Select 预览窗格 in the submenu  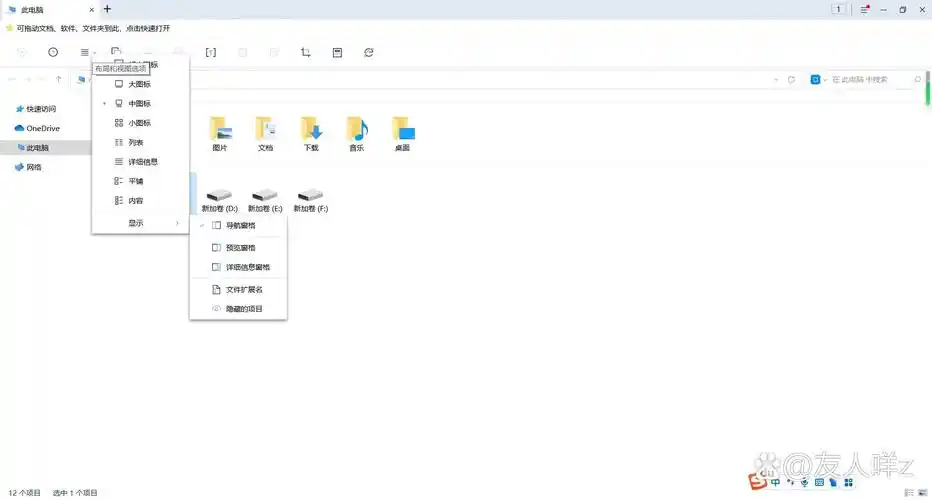[x=240, y=247]
